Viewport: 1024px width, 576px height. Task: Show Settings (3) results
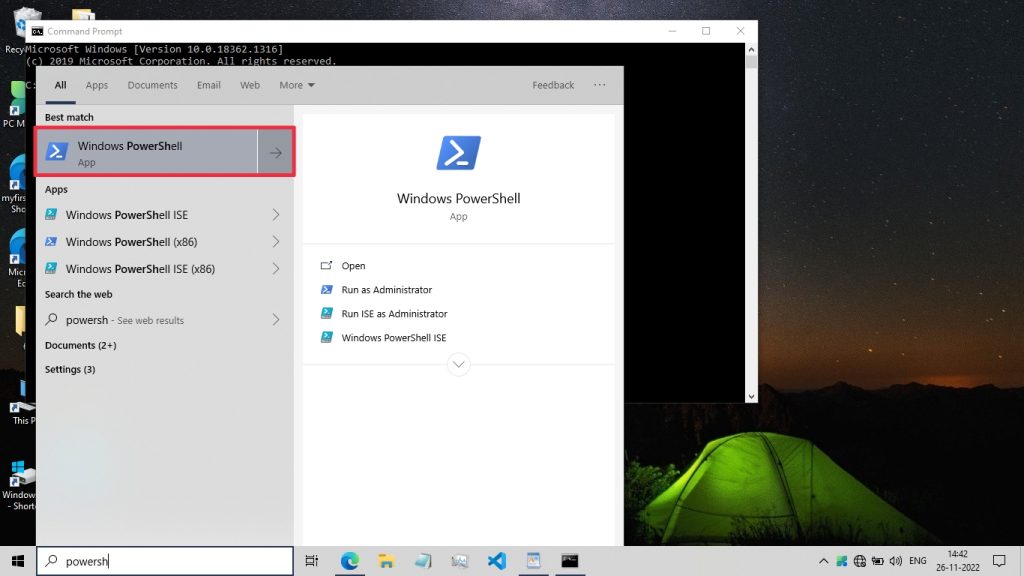pyautogui.click(x=70, y=369)
